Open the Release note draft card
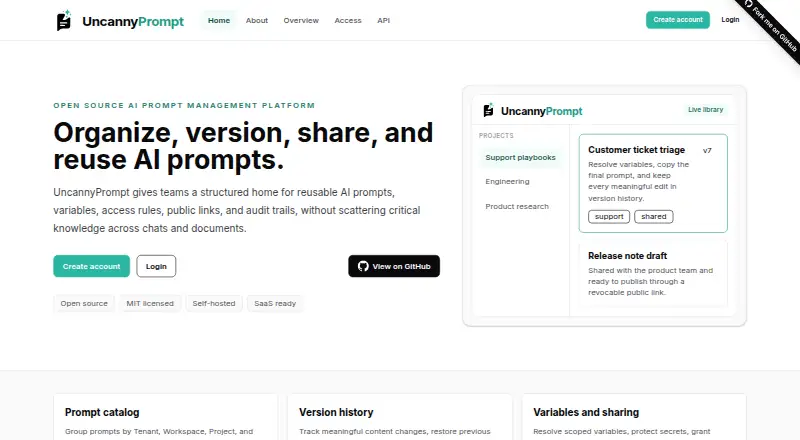 tap(653, 274)
